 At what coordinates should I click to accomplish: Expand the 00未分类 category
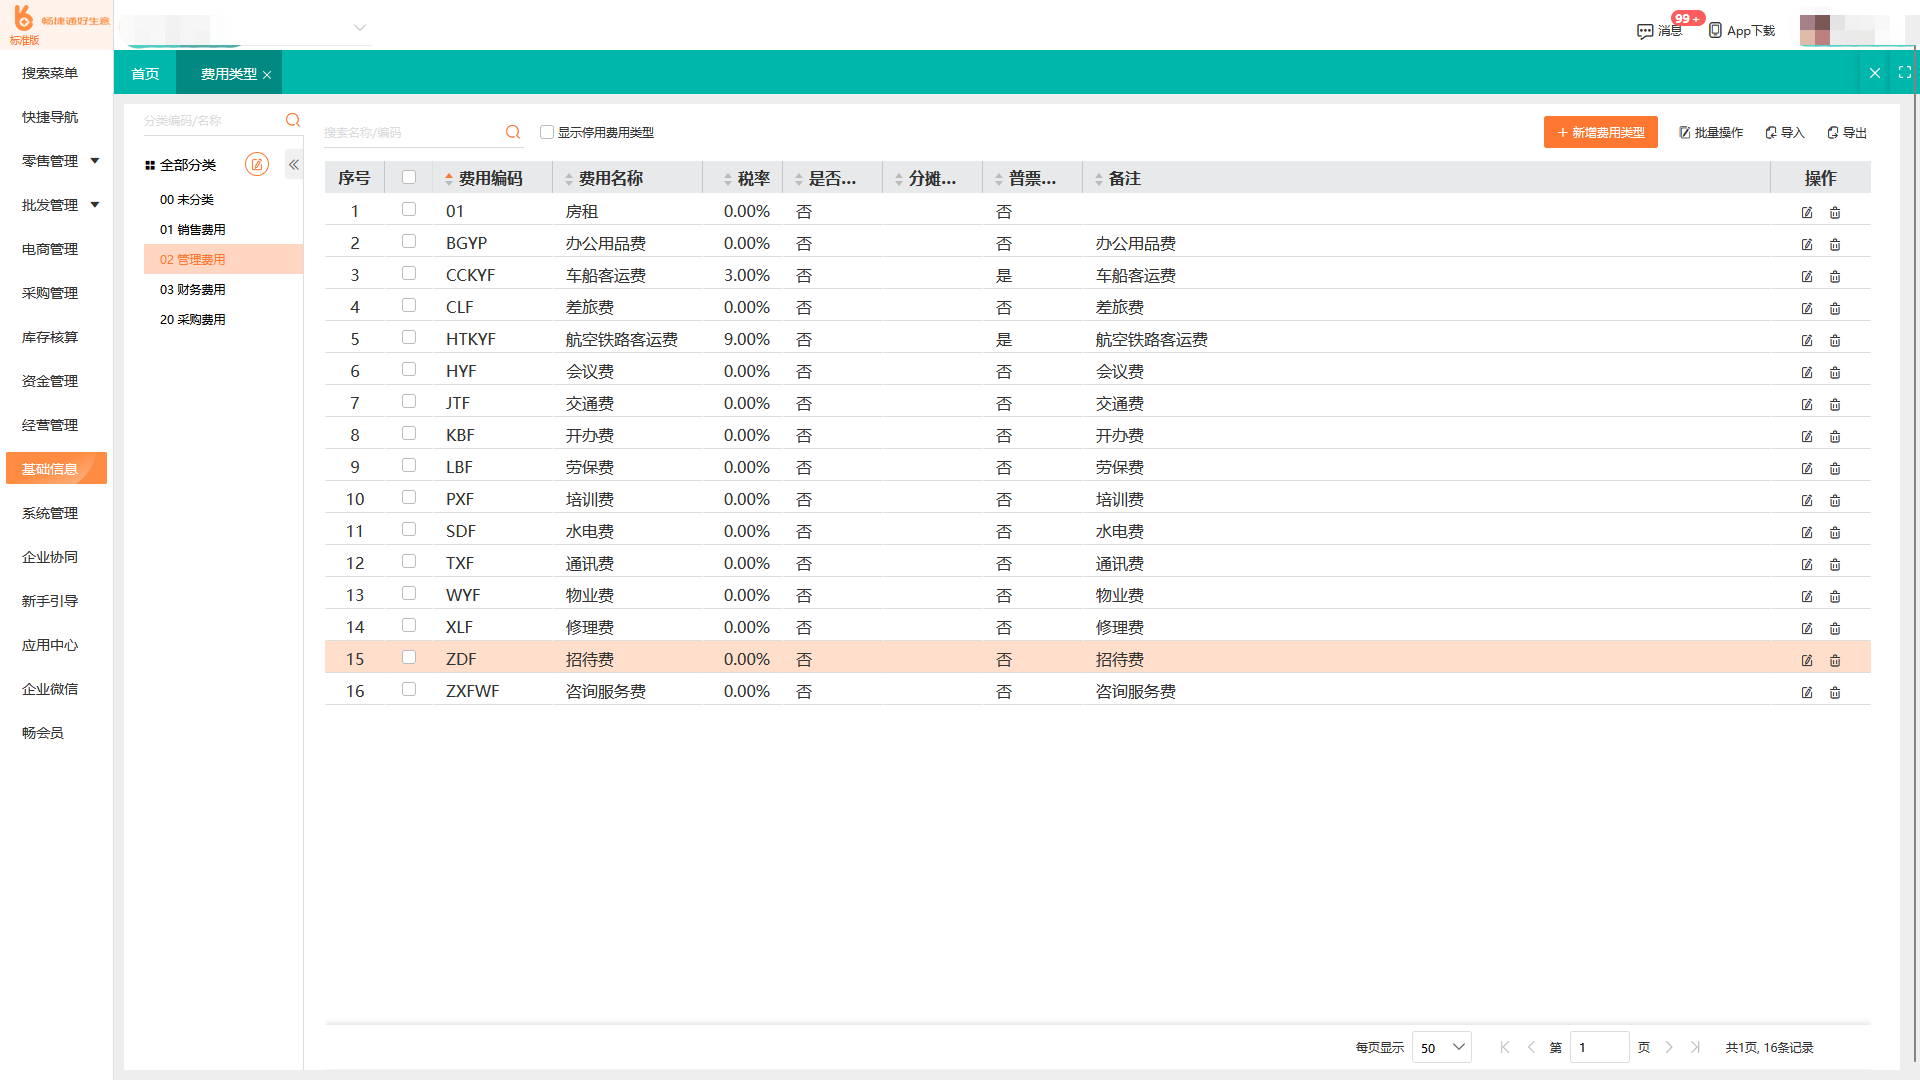coord(185,199)
